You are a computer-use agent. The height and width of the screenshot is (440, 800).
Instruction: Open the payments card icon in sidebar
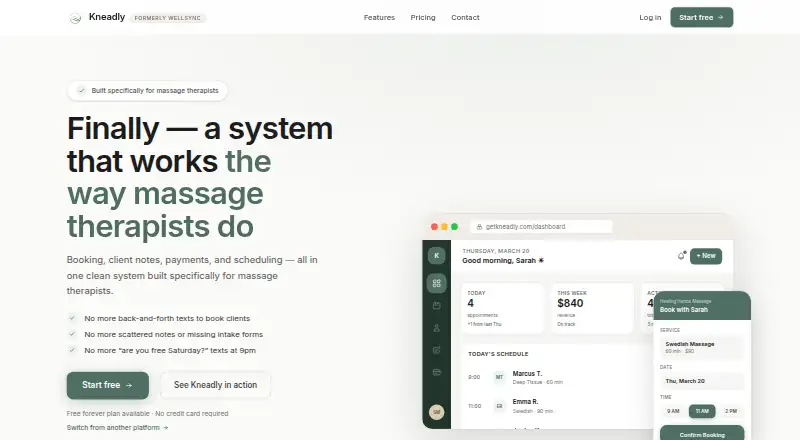pyautogui.click(x=436, y=372)
